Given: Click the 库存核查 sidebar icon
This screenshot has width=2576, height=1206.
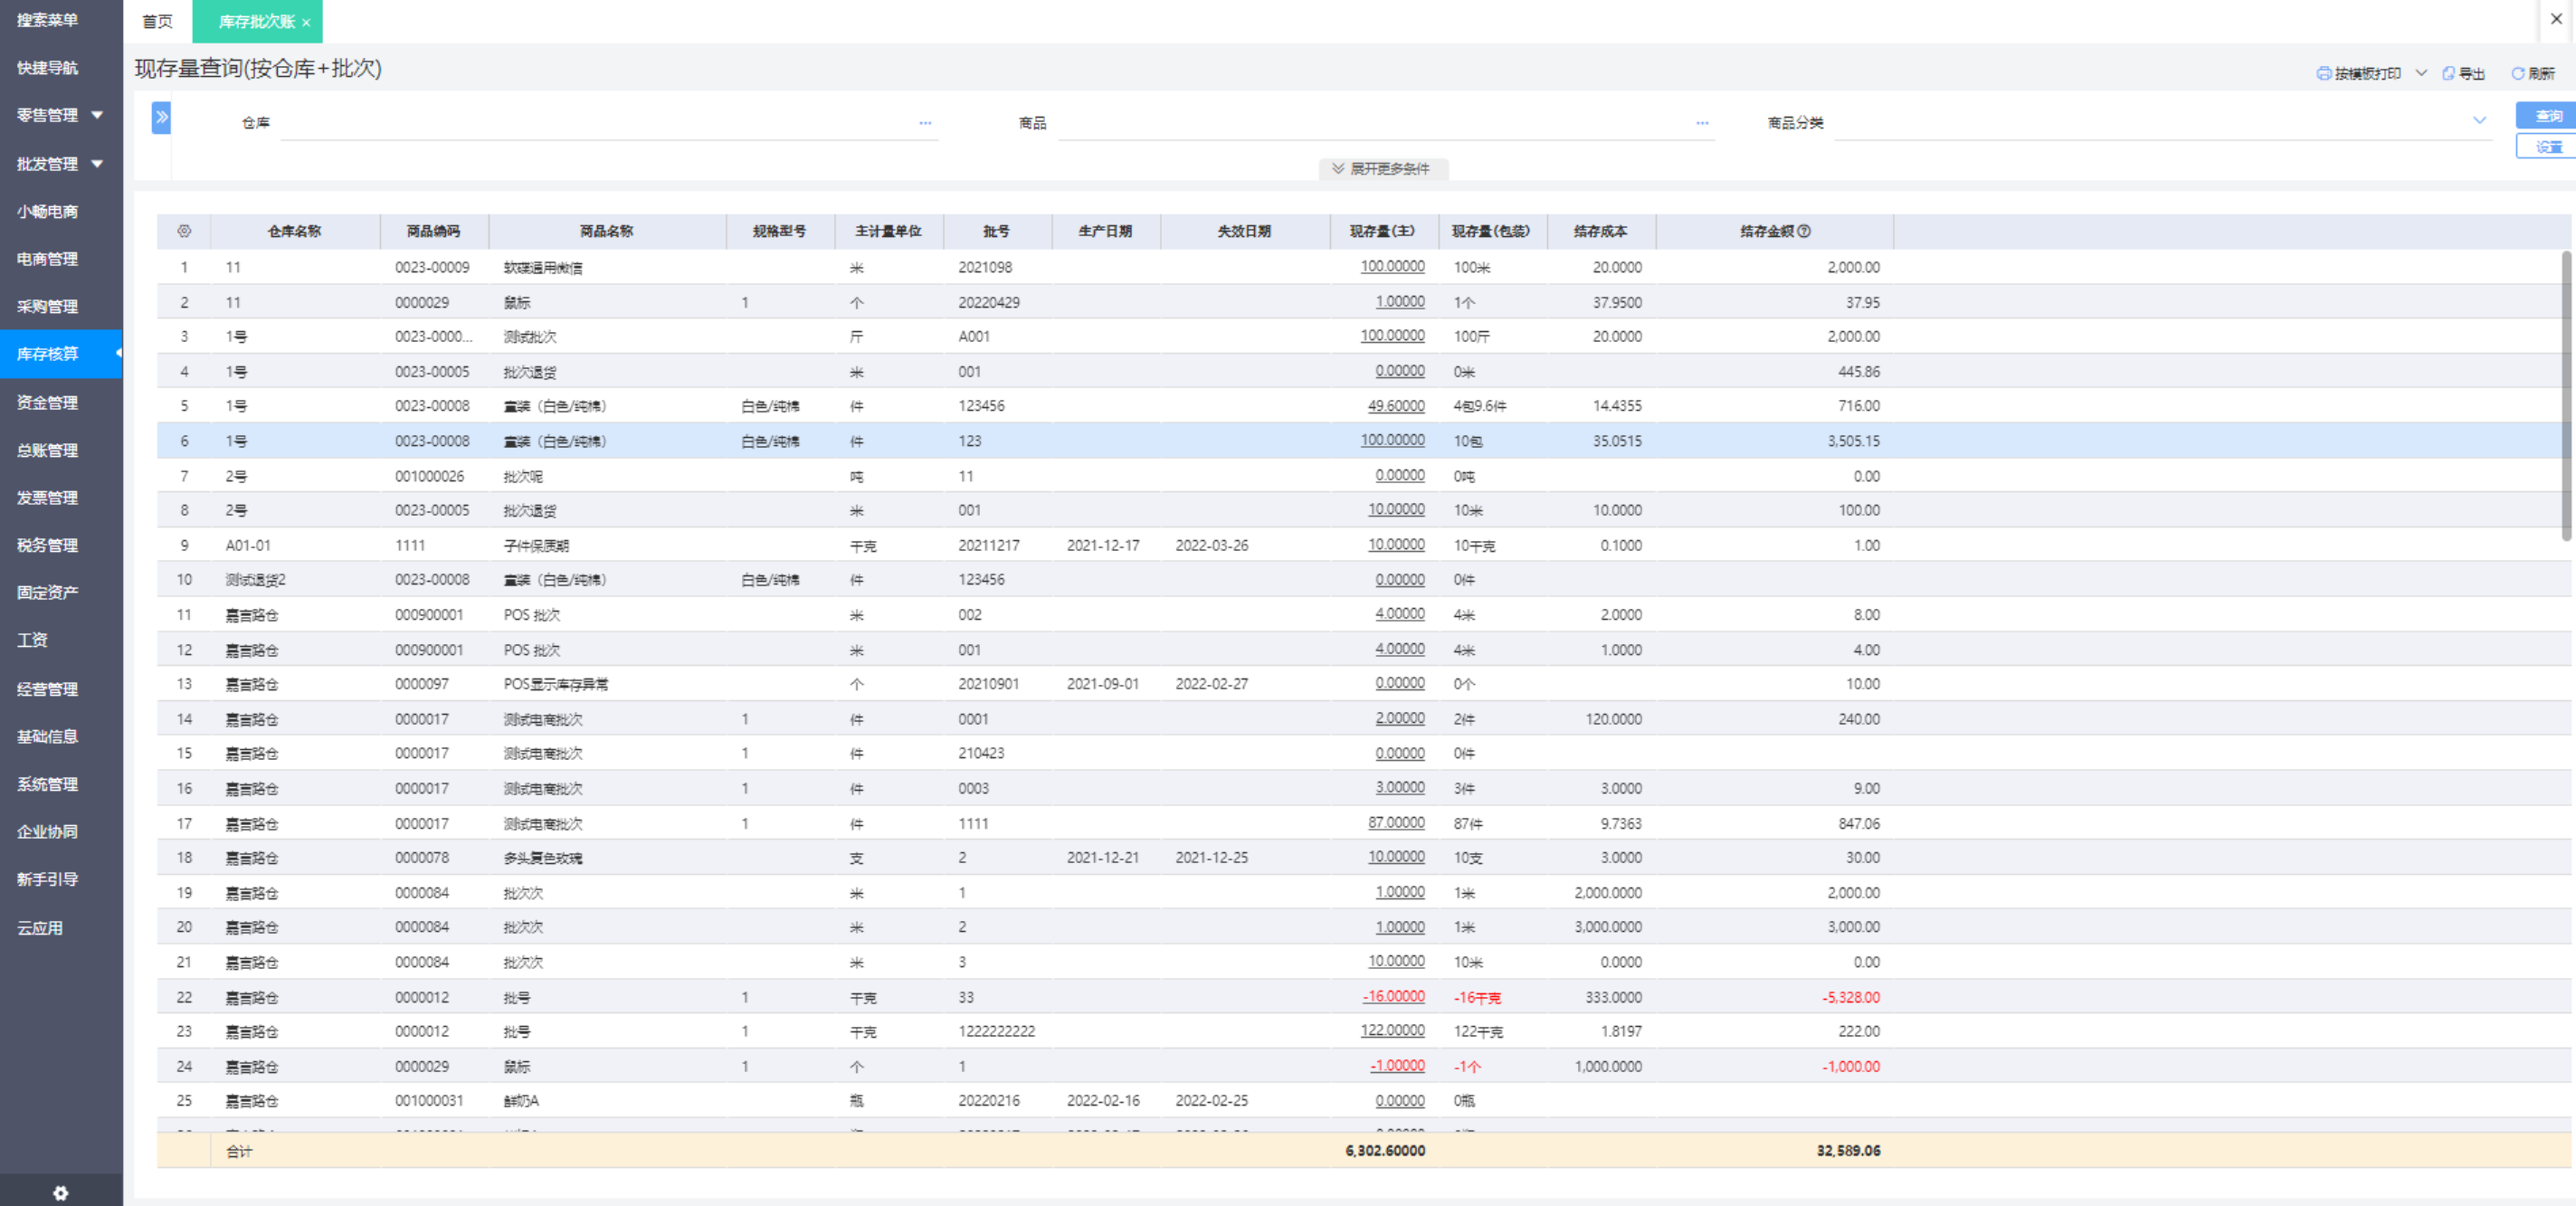Looking at the screenshot, I should click(x=62, y=353).
